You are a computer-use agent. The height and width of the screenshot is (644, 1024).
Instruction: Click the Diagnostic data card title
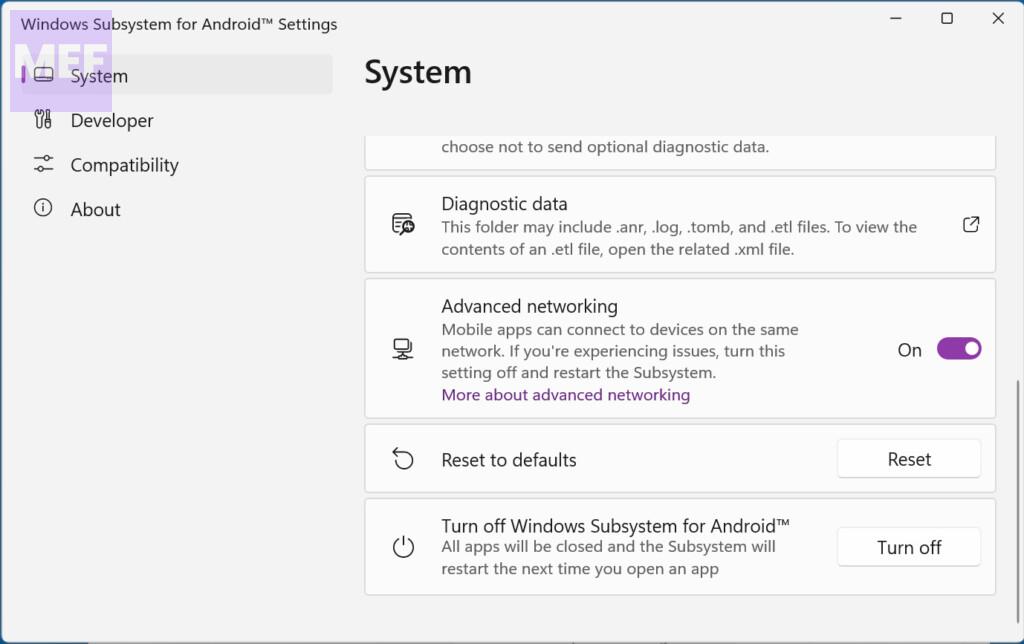click(x=504, y=204)
